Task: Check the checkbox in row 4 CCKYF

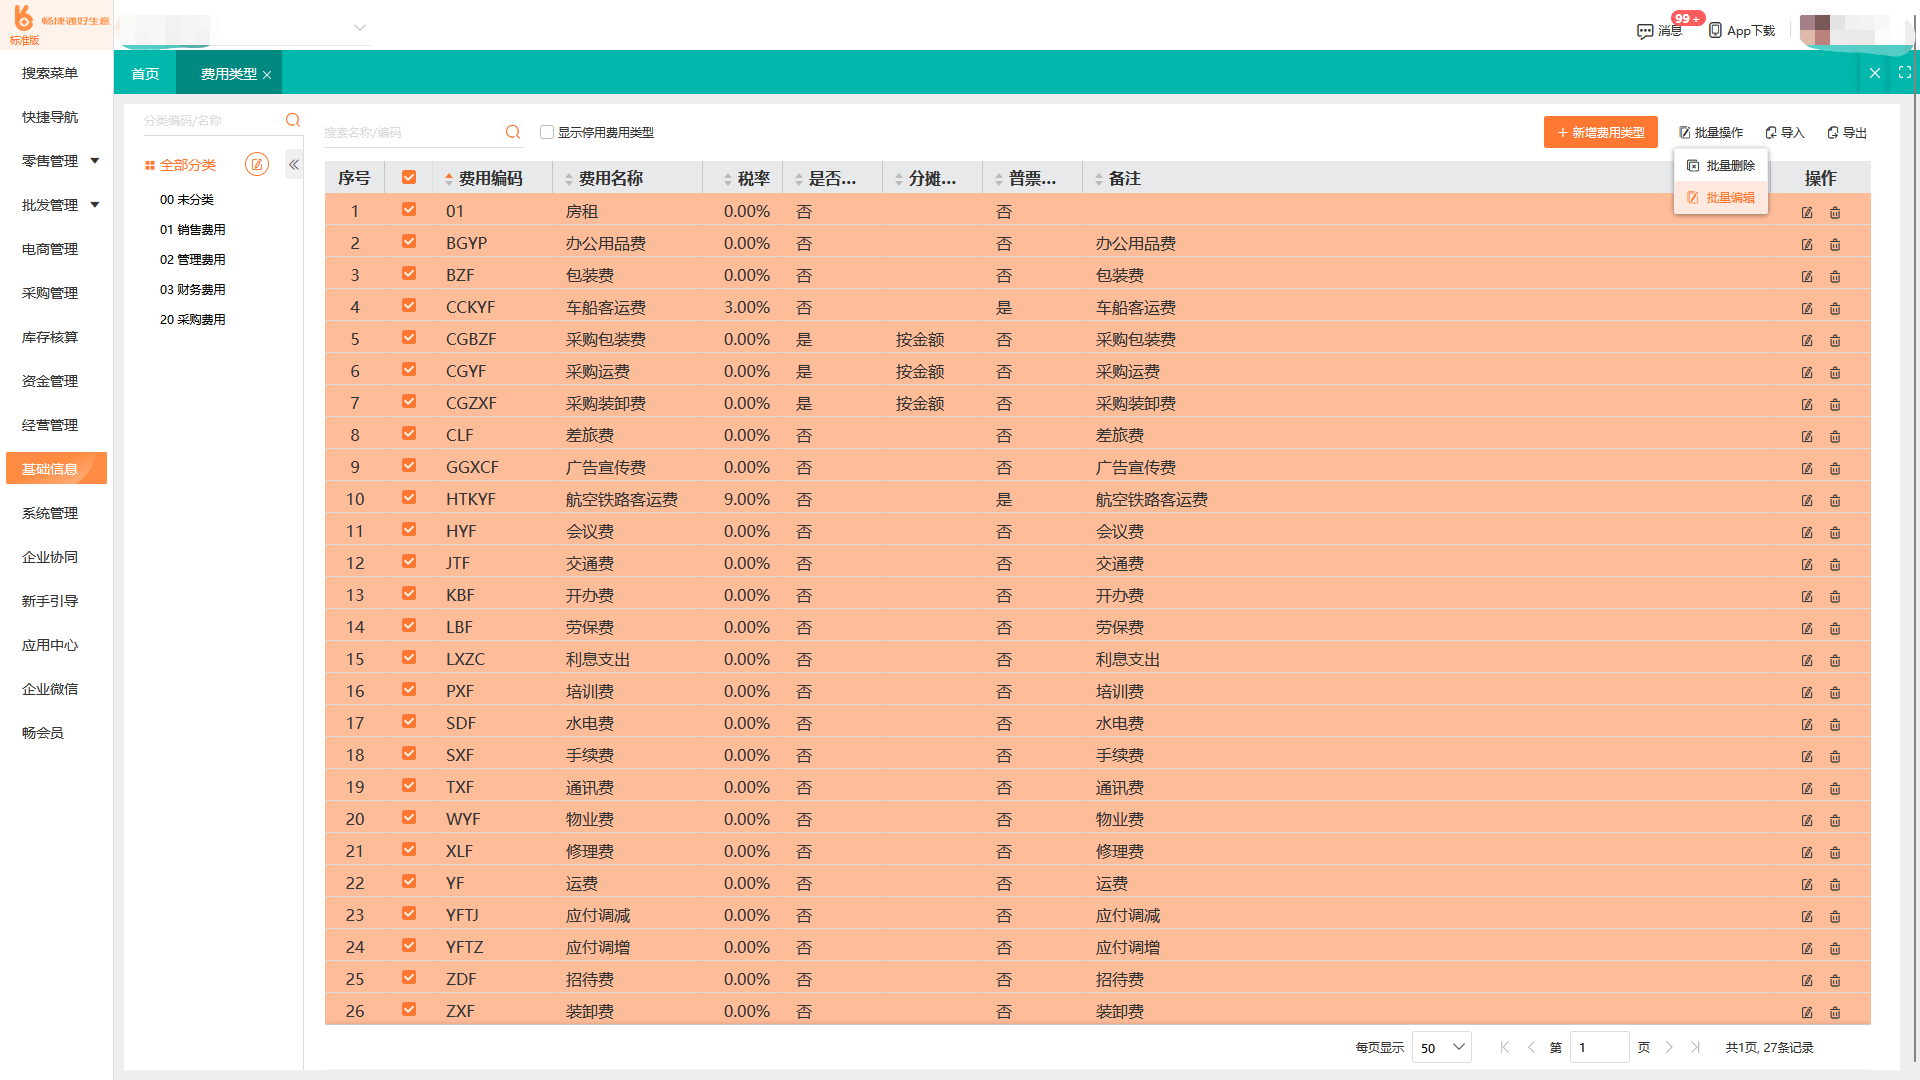Action: (x=409, y=306)
